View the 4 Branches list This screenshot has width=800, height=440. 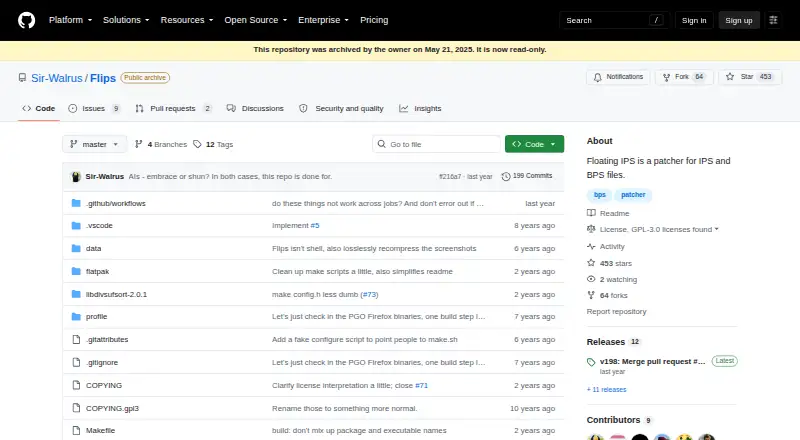[161, 144]
